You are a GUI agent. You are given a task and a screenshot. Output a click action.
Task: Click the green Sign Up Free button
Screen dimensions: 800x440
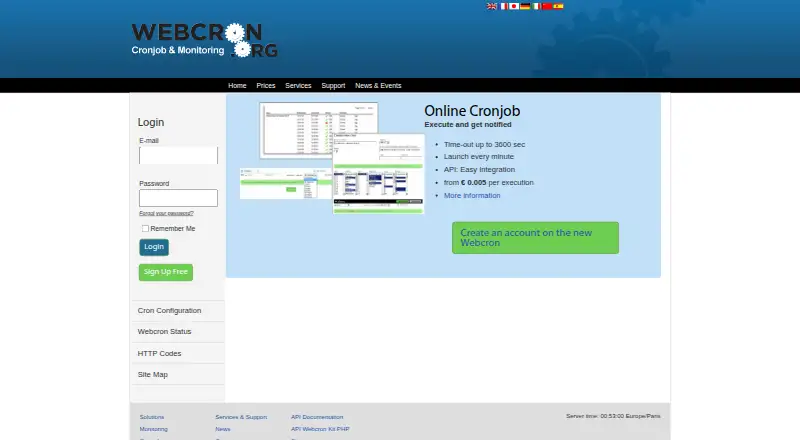[166, 272]
